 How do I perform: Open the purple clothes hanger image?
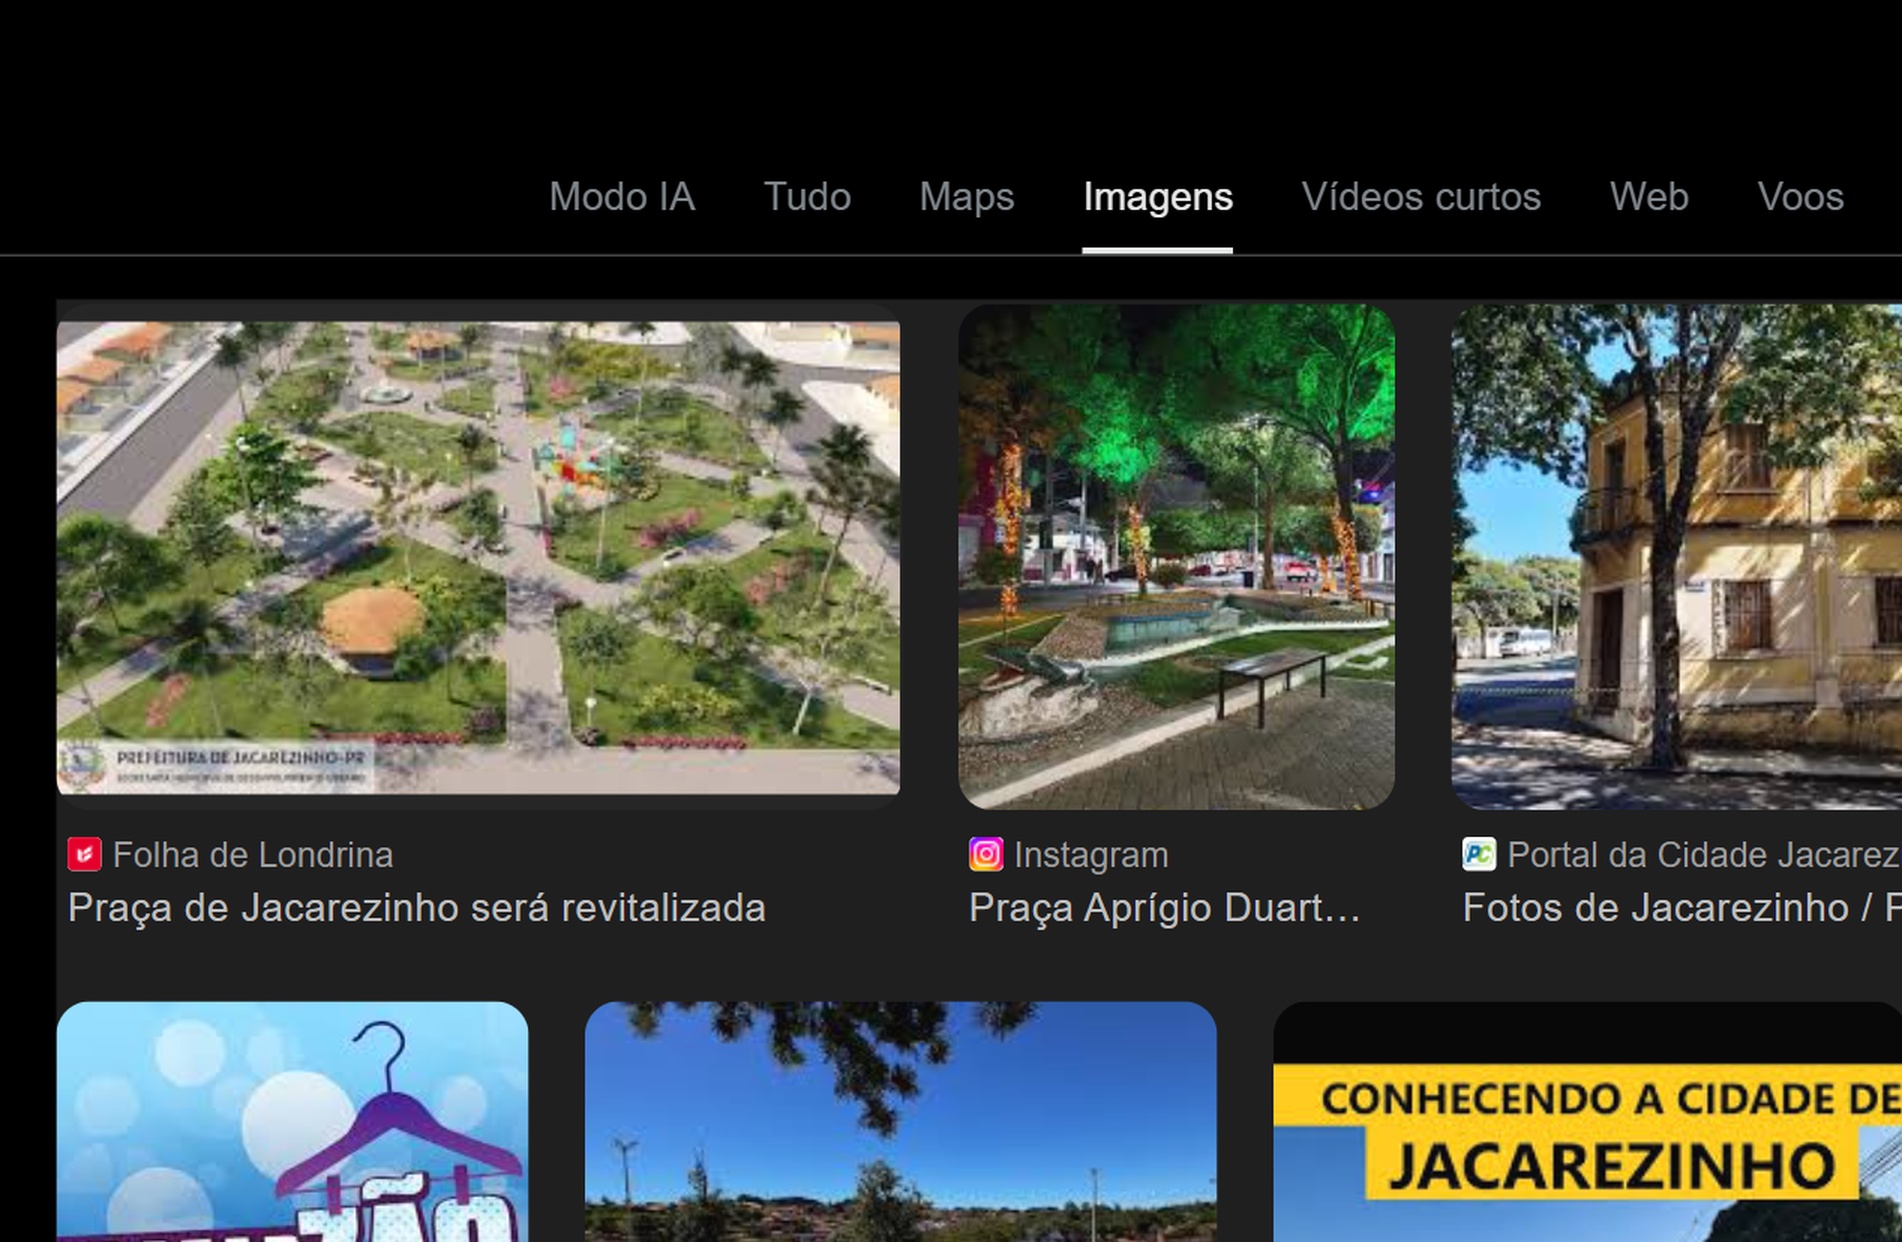point(292,1120)
